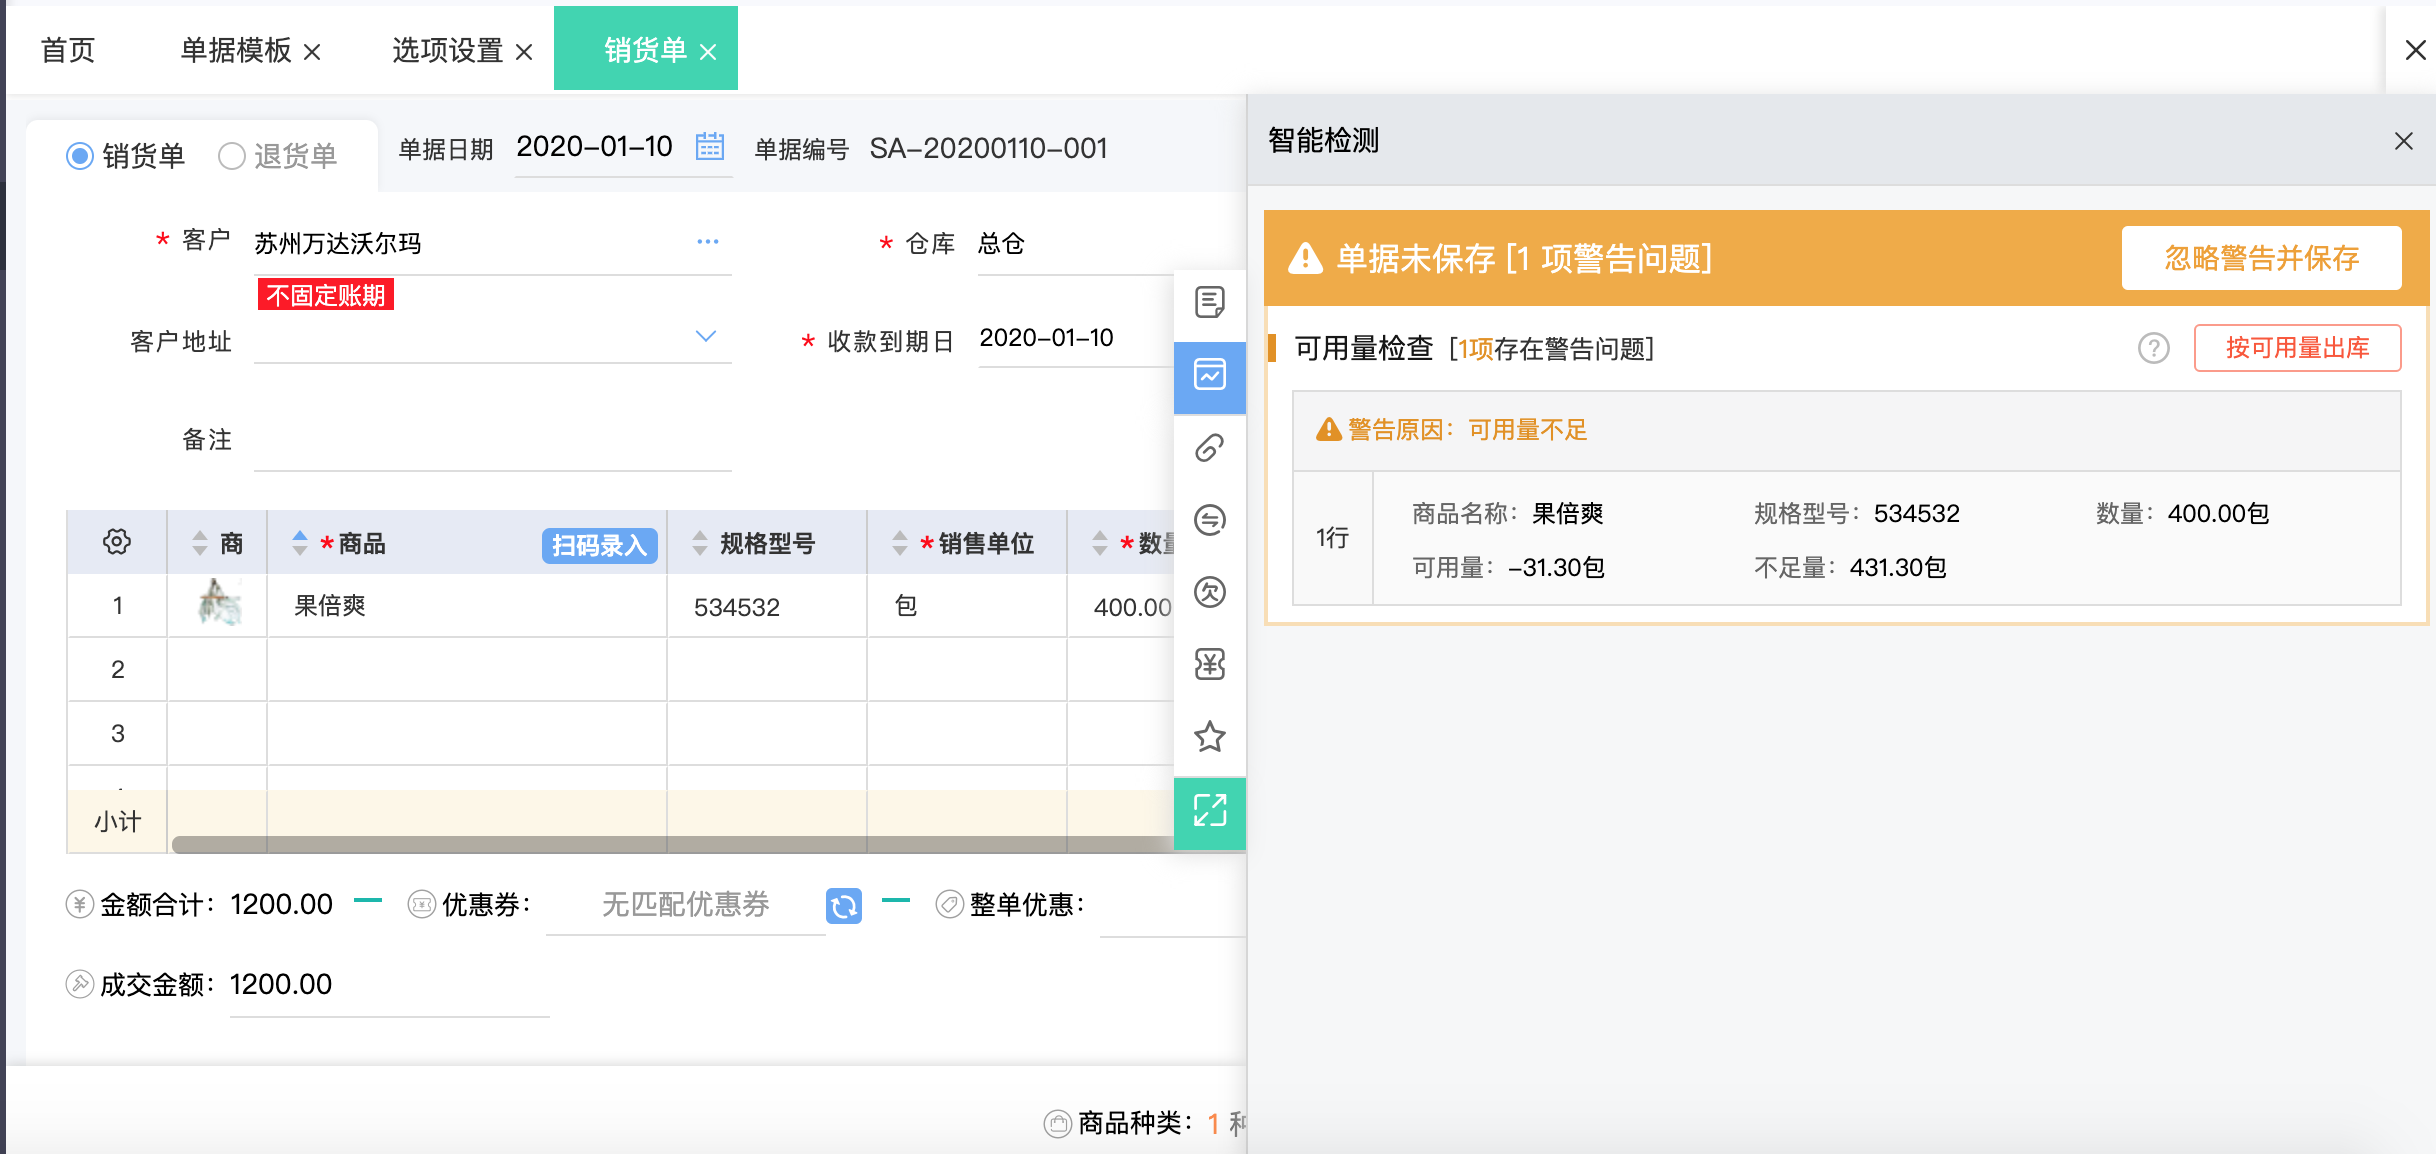The width and height of the screenshot is (2436, 1154).
Task: Click the expand/fullscreen icon at bottom sidebar
Action: 1212,811
